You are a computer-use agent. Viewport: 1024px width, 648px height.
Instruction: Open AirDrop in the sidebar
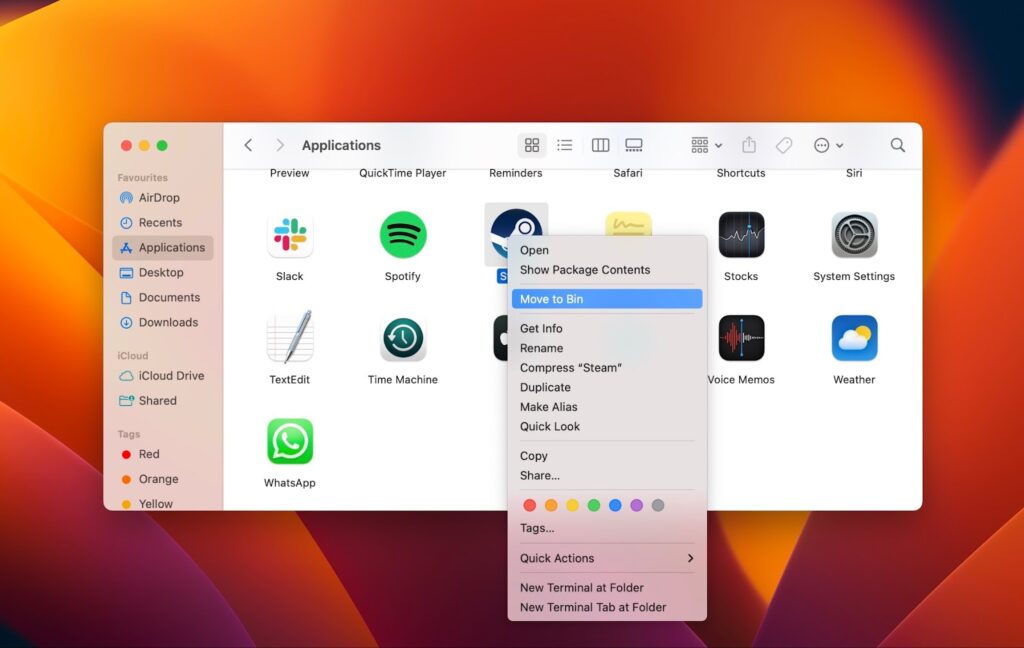(163, 197)
